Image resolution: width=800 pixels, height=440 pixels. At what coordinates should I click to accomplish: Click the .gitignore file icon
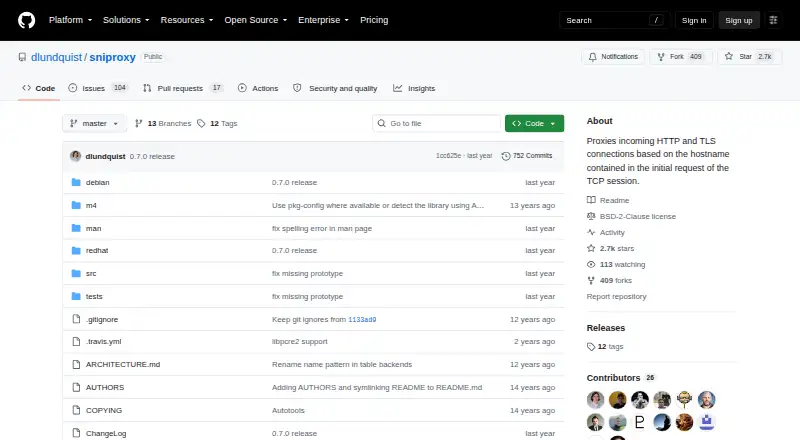(x=76, y=319)
